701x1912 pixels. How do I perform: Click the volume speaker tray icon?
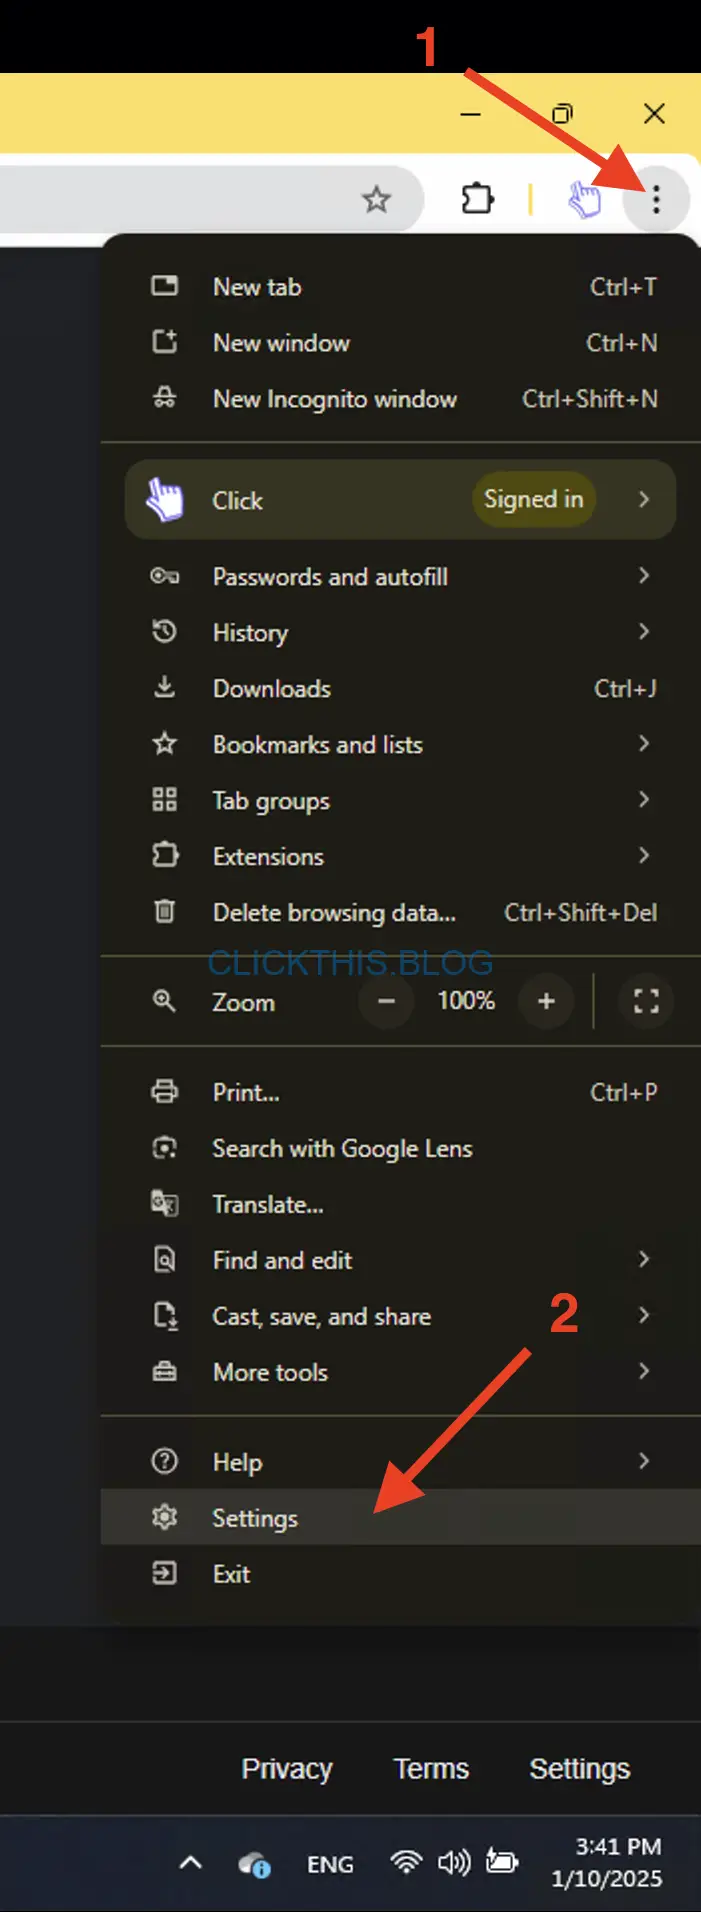coord(453,1862)
